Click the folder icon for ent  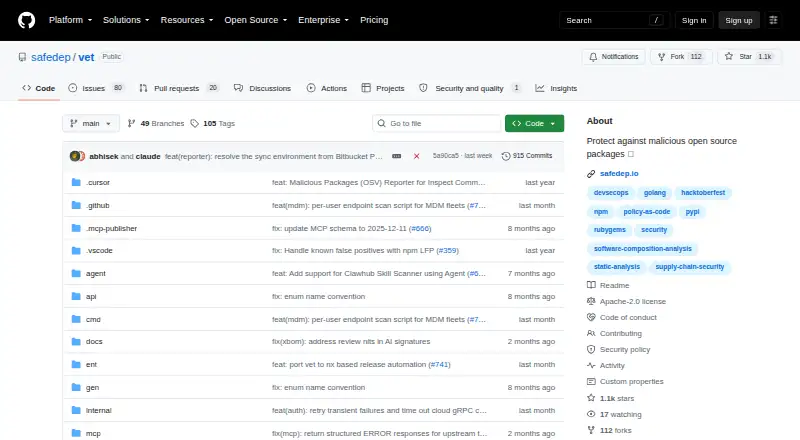[x=76, y=364]
